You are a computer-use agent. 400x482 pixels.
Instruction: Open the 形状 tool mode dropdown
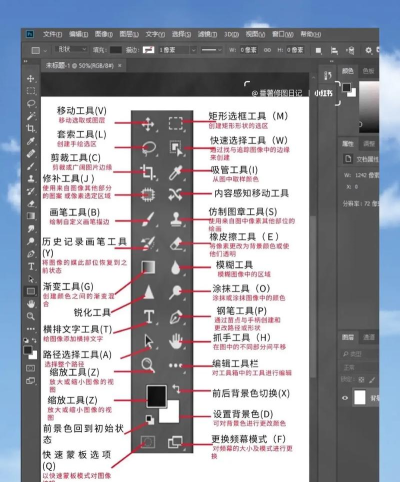click(72, 50)
